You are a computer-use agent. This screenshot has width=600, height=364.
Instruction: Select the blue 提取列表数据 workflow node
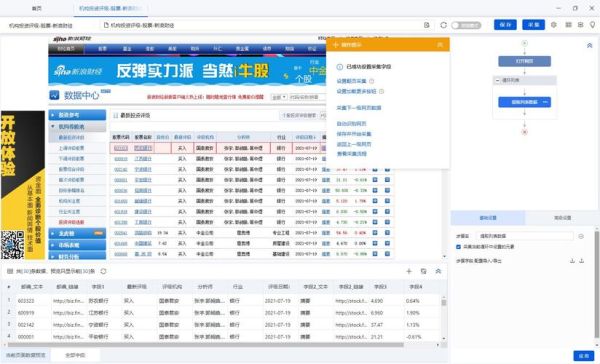coord(524,102)
